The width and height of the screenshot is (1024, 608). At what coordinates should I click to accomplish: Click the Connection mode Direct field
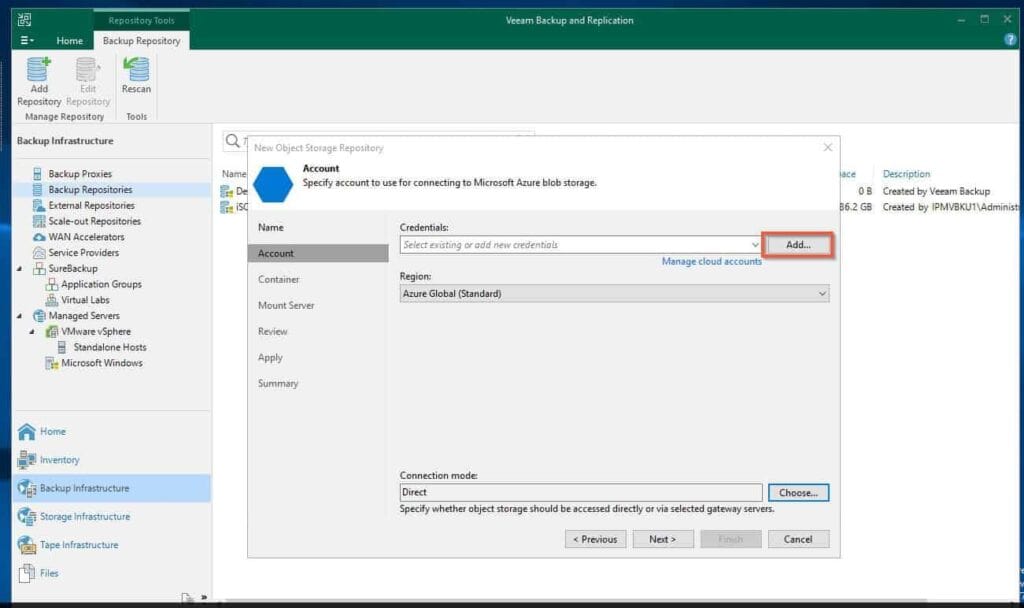click(581, 492)
